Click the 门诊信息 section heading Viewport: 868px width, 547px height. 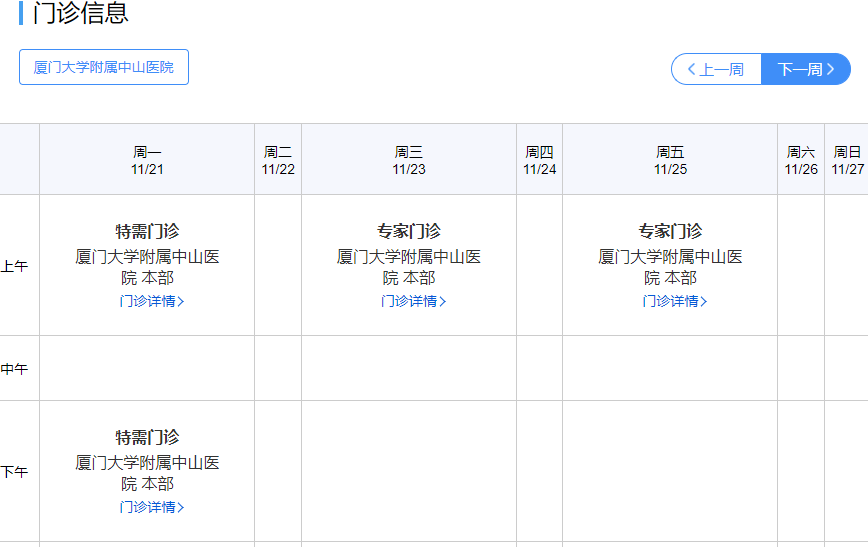80,14
